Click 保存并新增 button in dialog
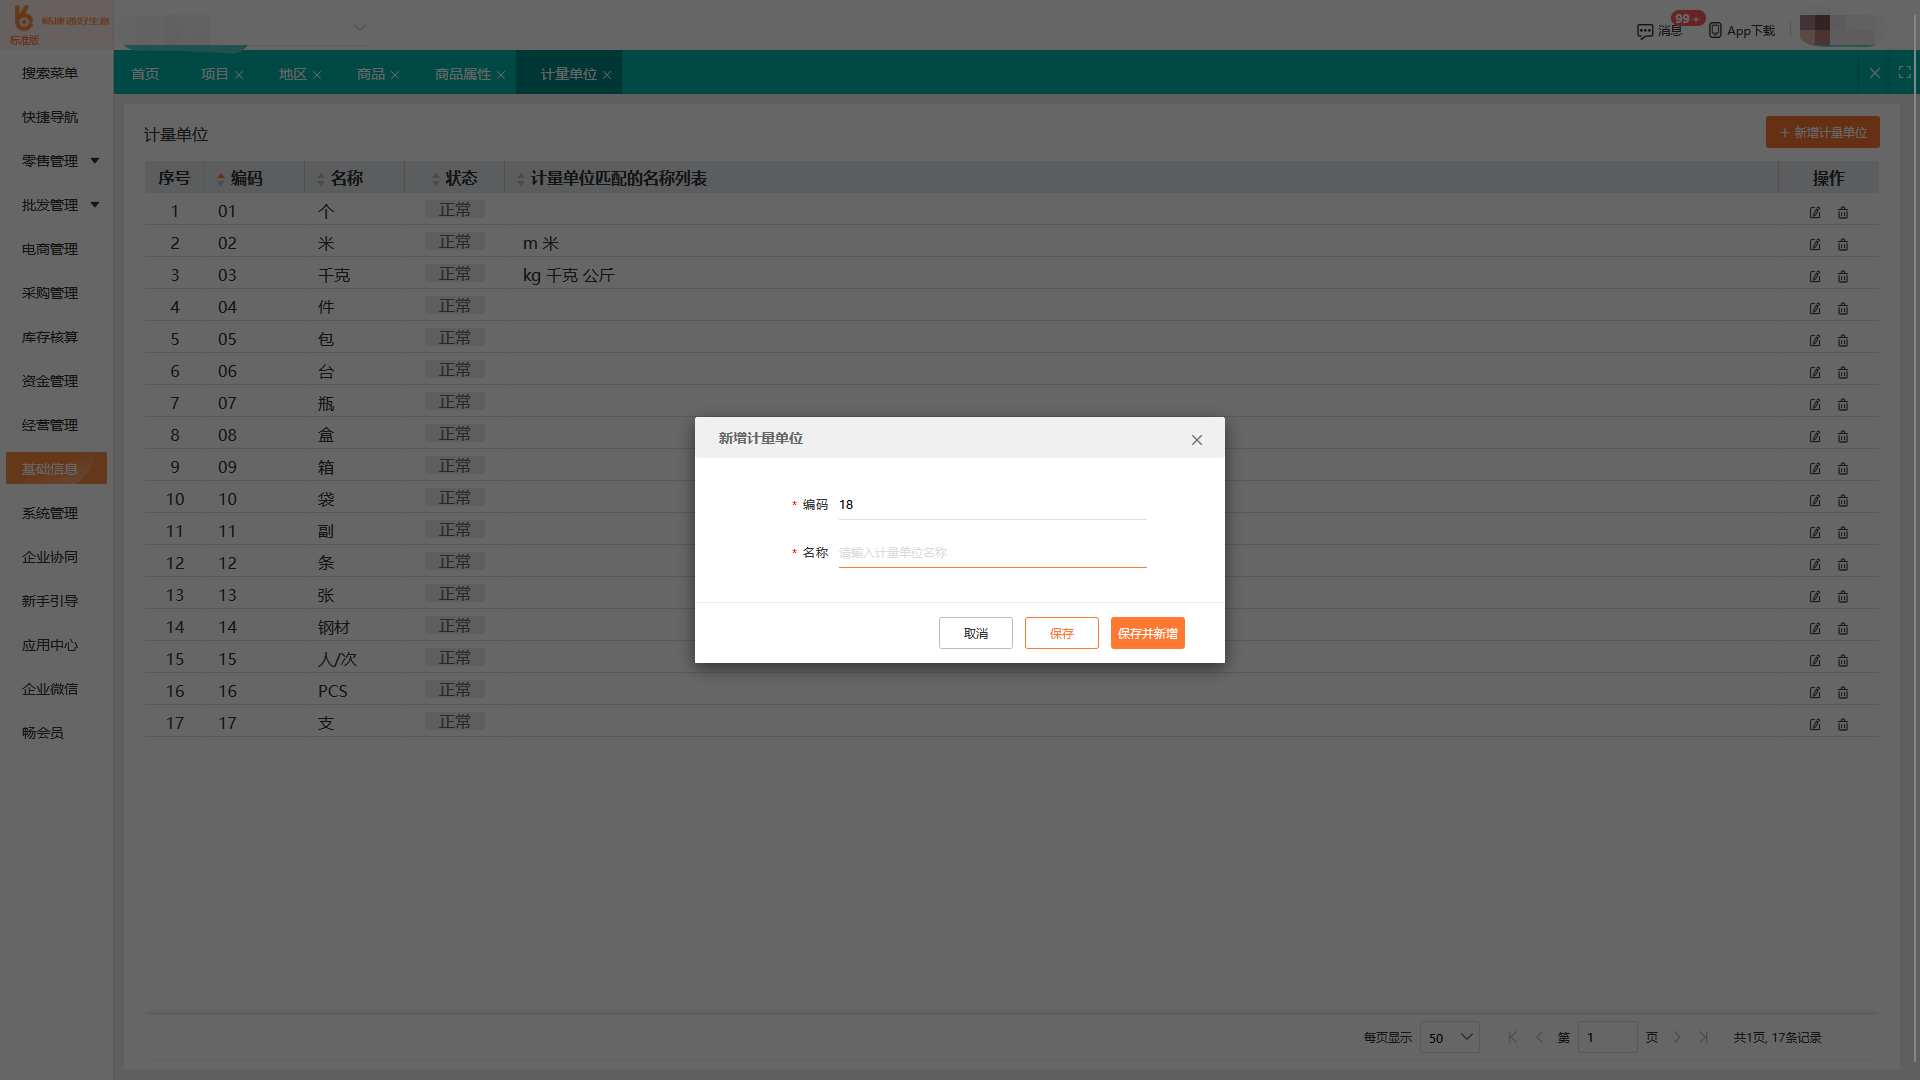1920x1080 pixels. pos(1147,632)
